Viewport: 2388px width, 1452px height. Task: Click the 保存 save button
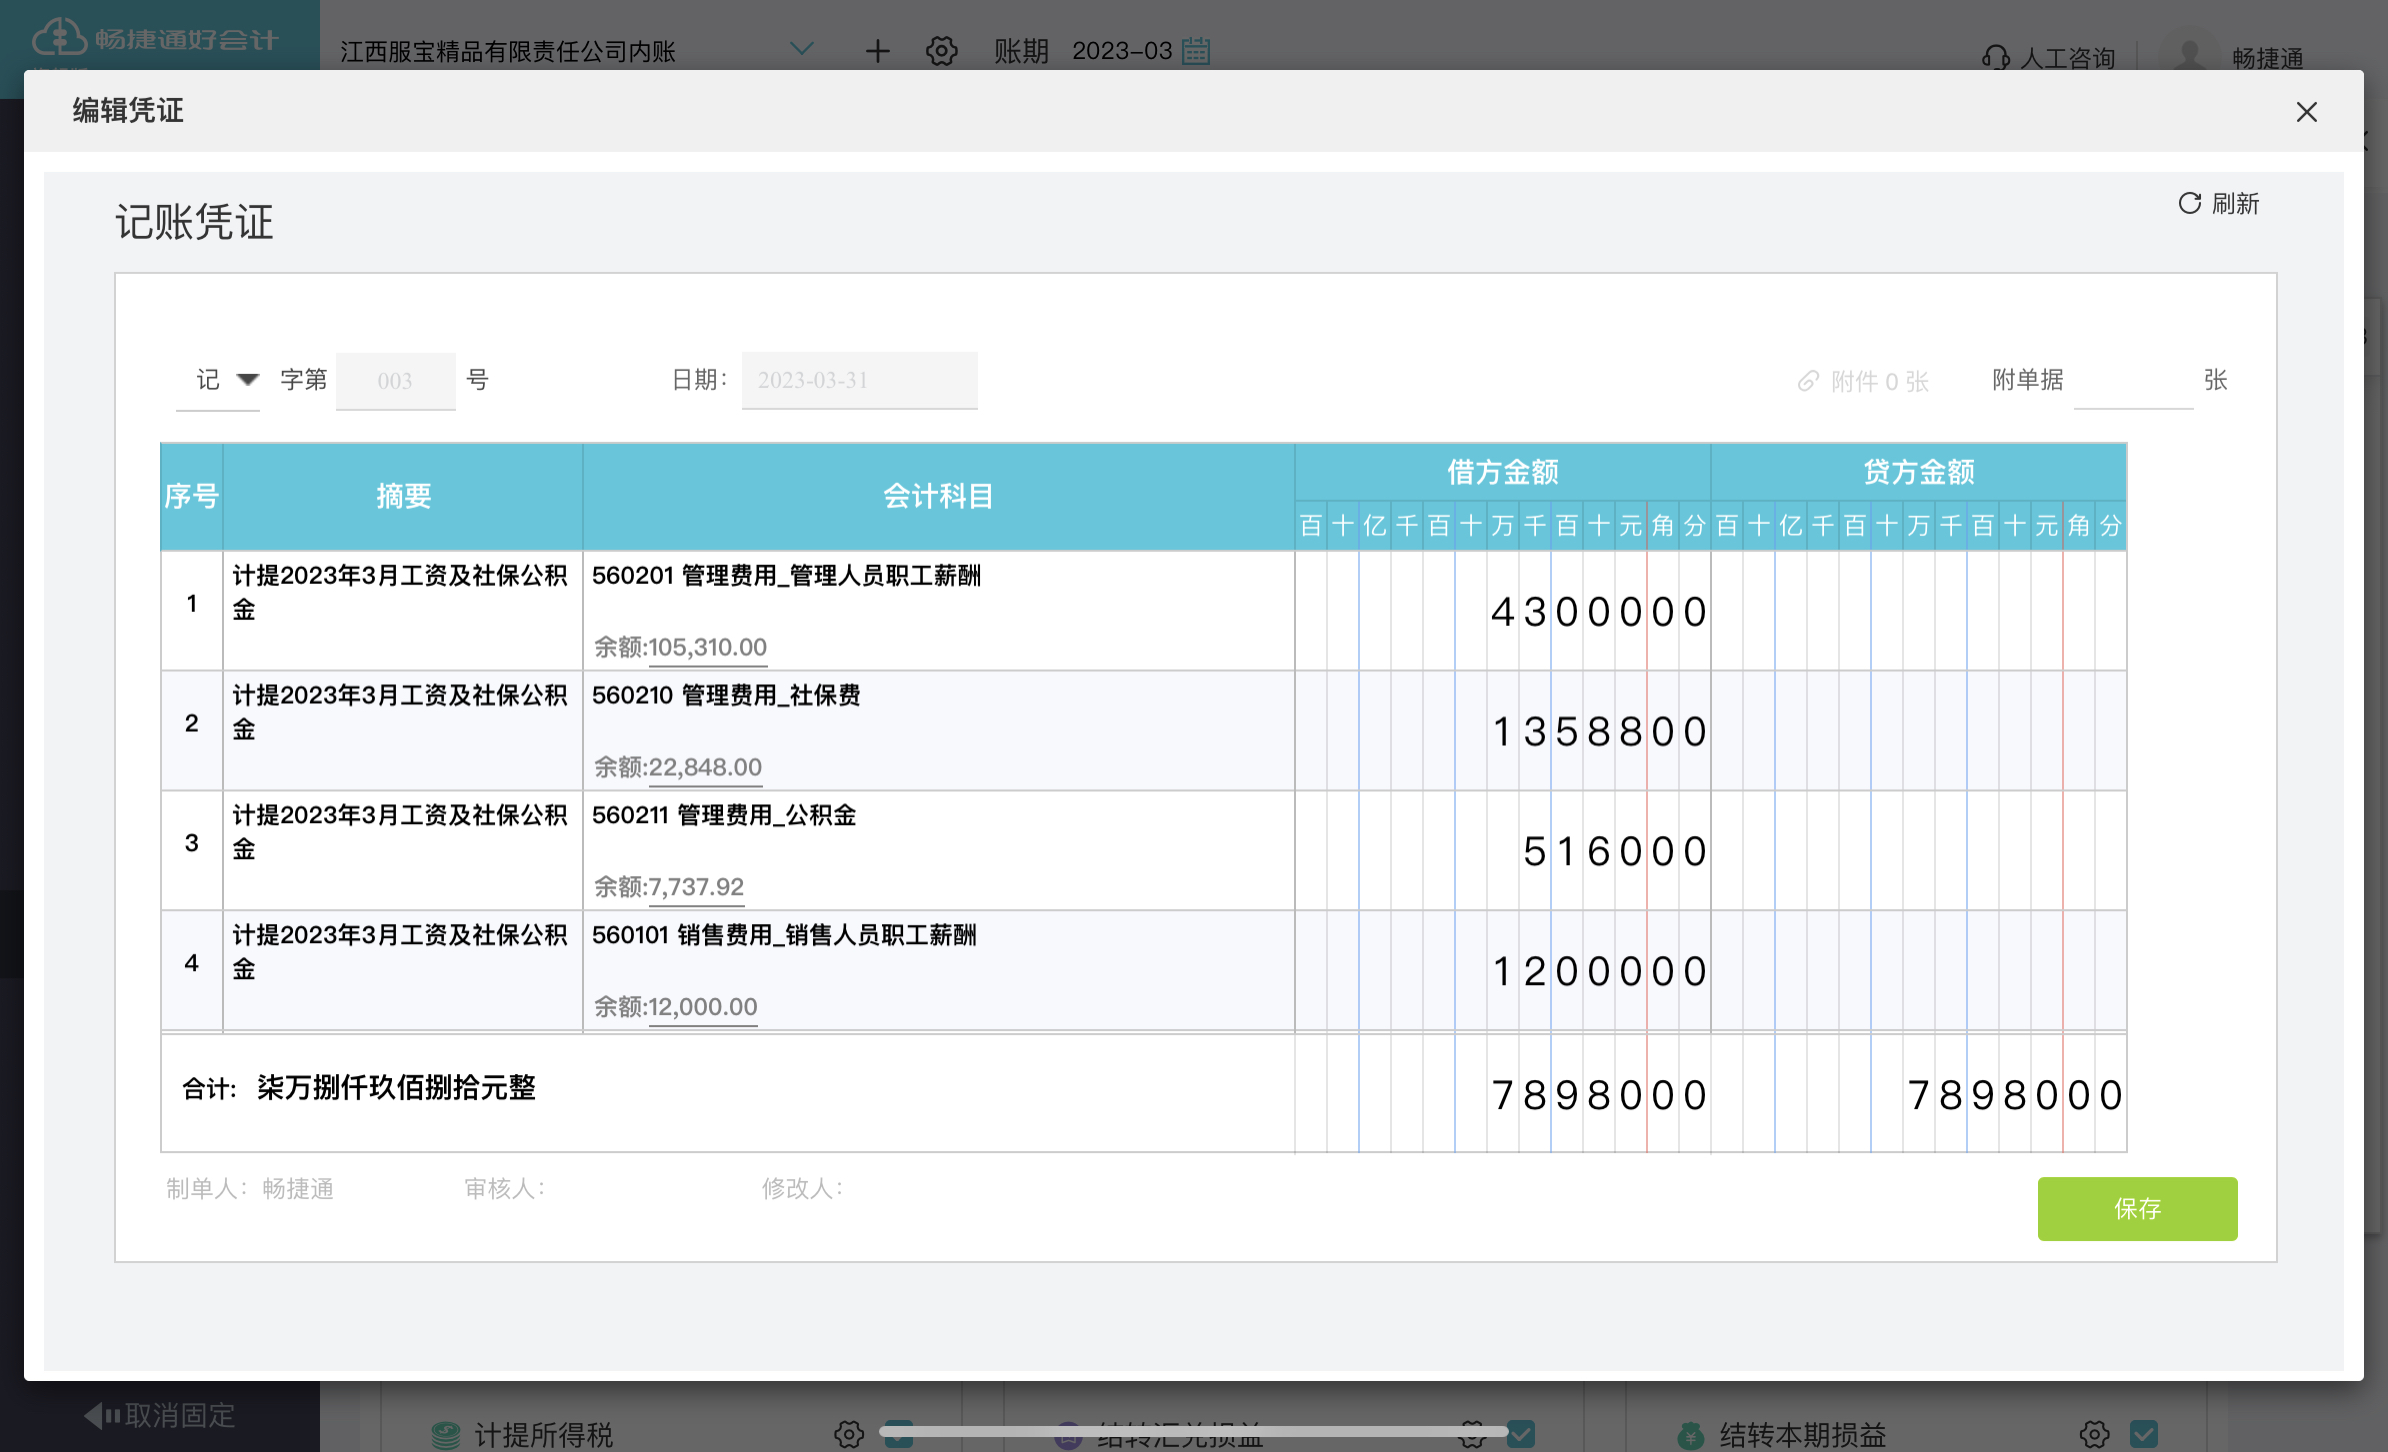tap(2137, 1208)
